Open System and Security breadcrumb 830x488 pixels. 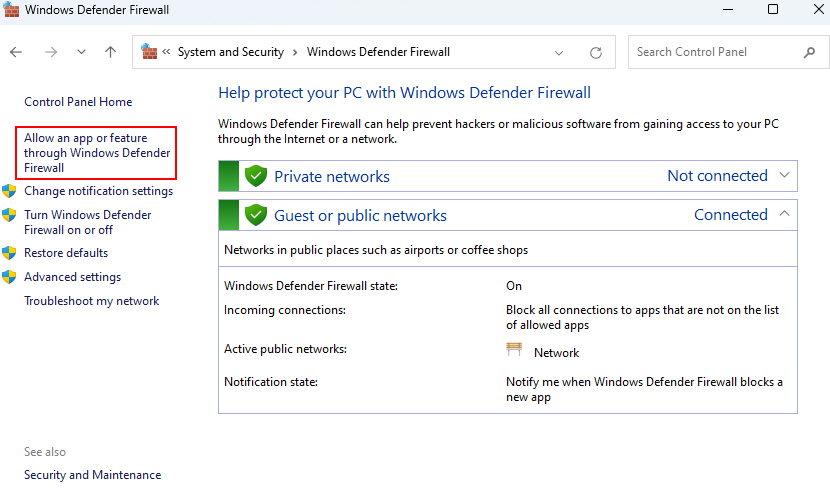click(231, 52)
